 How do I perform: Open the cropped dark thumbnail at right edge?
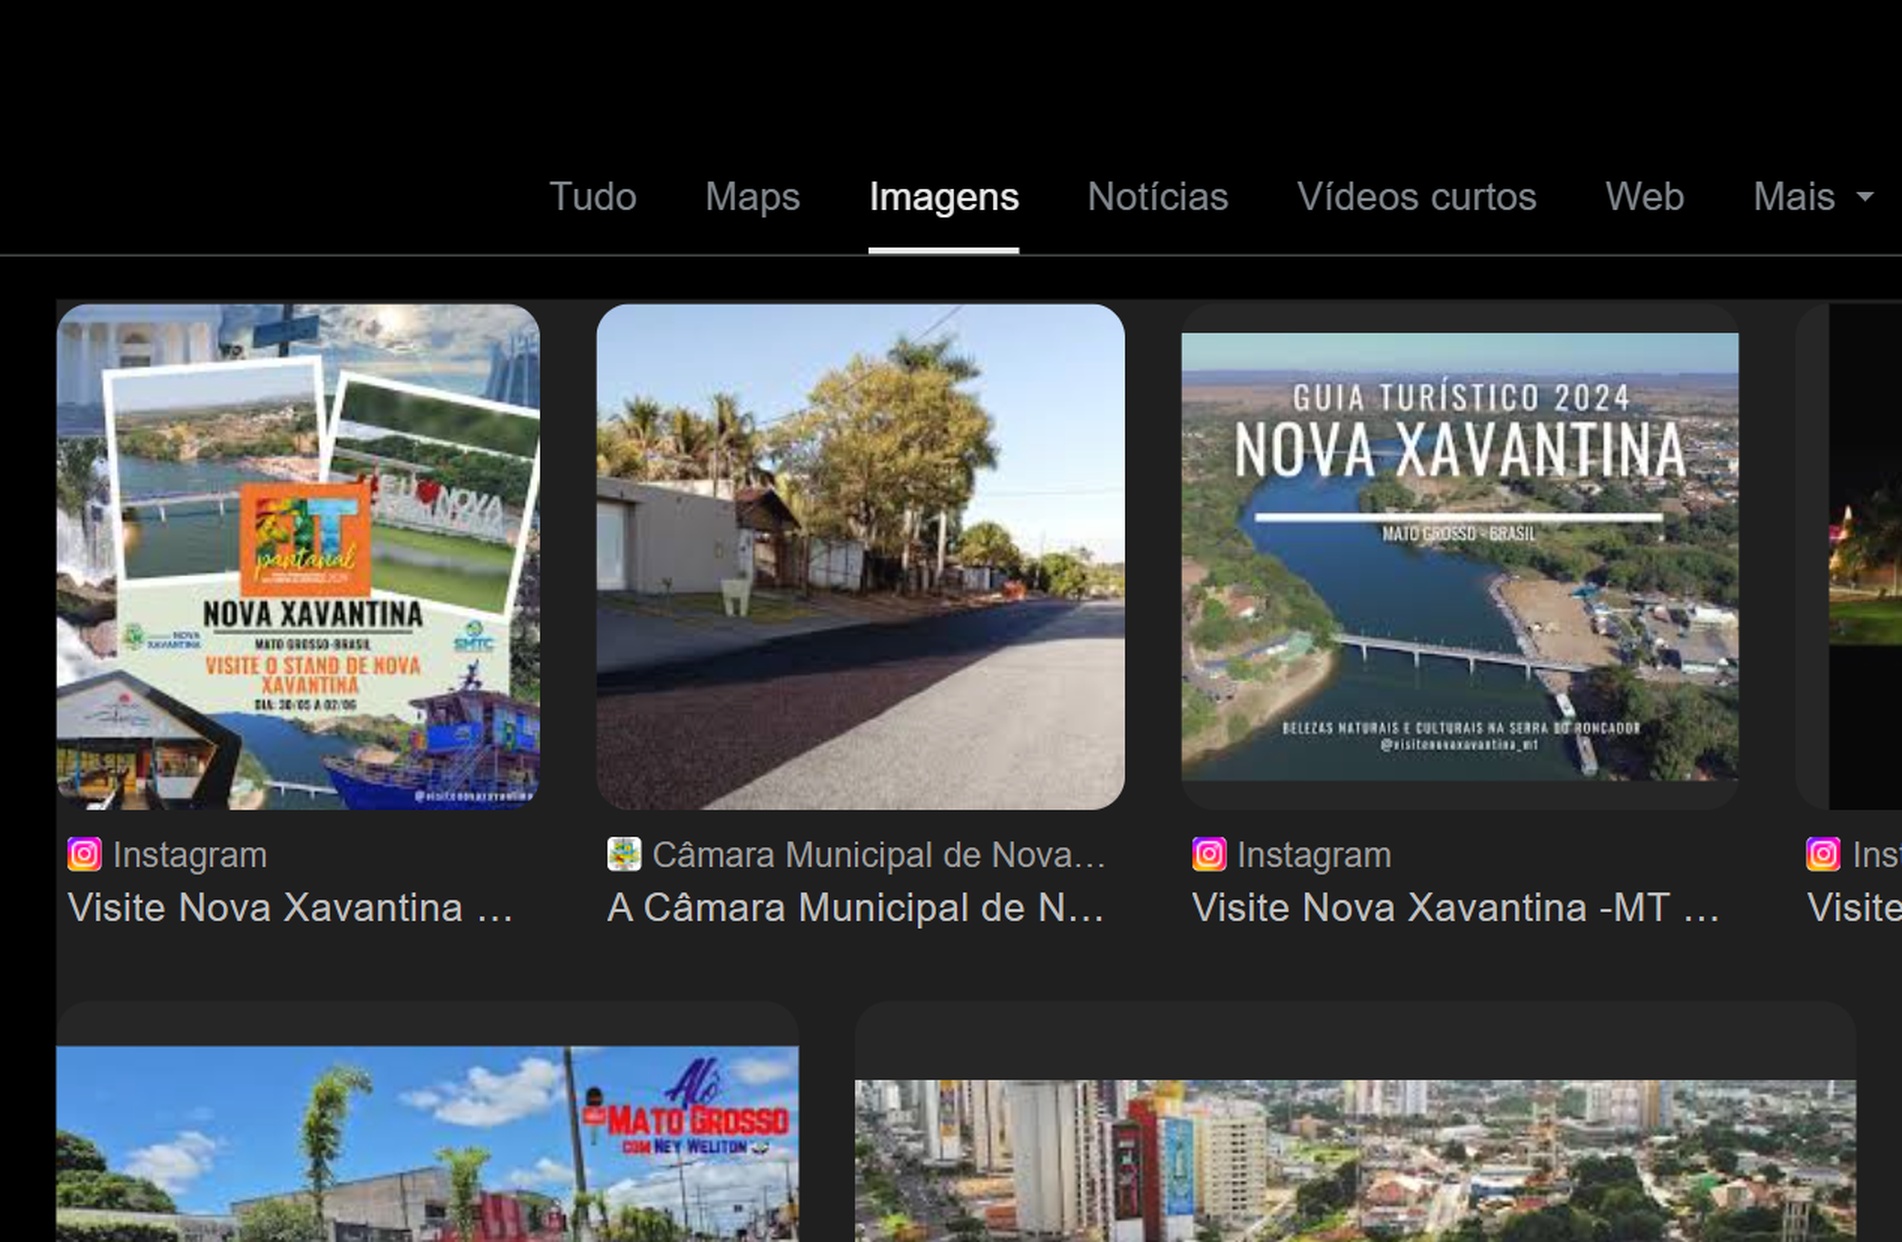pos(1864,556)
